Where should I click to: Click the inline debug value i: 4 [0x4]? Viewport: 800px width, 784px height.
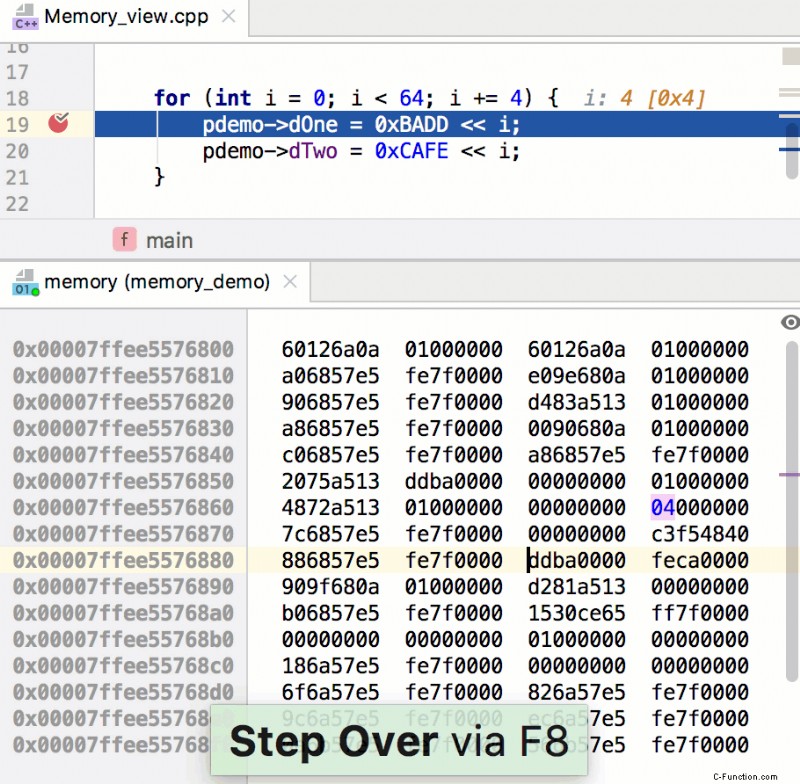pyautogui.click(x=645, y=98)
